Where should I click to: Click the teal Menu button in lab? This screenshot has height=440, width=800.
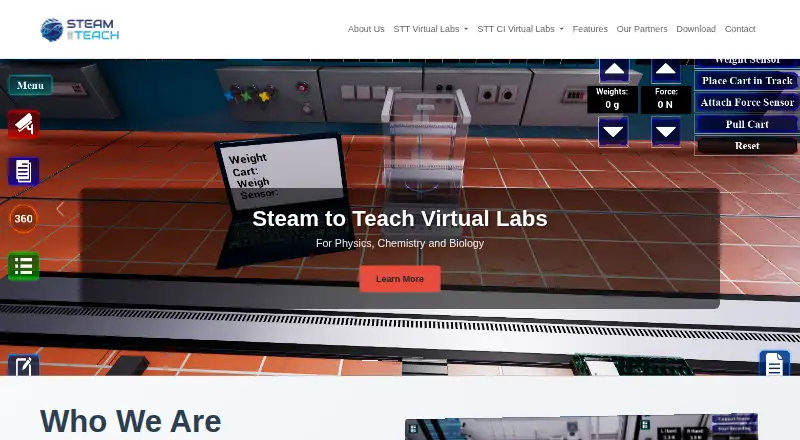(x=30, y=85)
